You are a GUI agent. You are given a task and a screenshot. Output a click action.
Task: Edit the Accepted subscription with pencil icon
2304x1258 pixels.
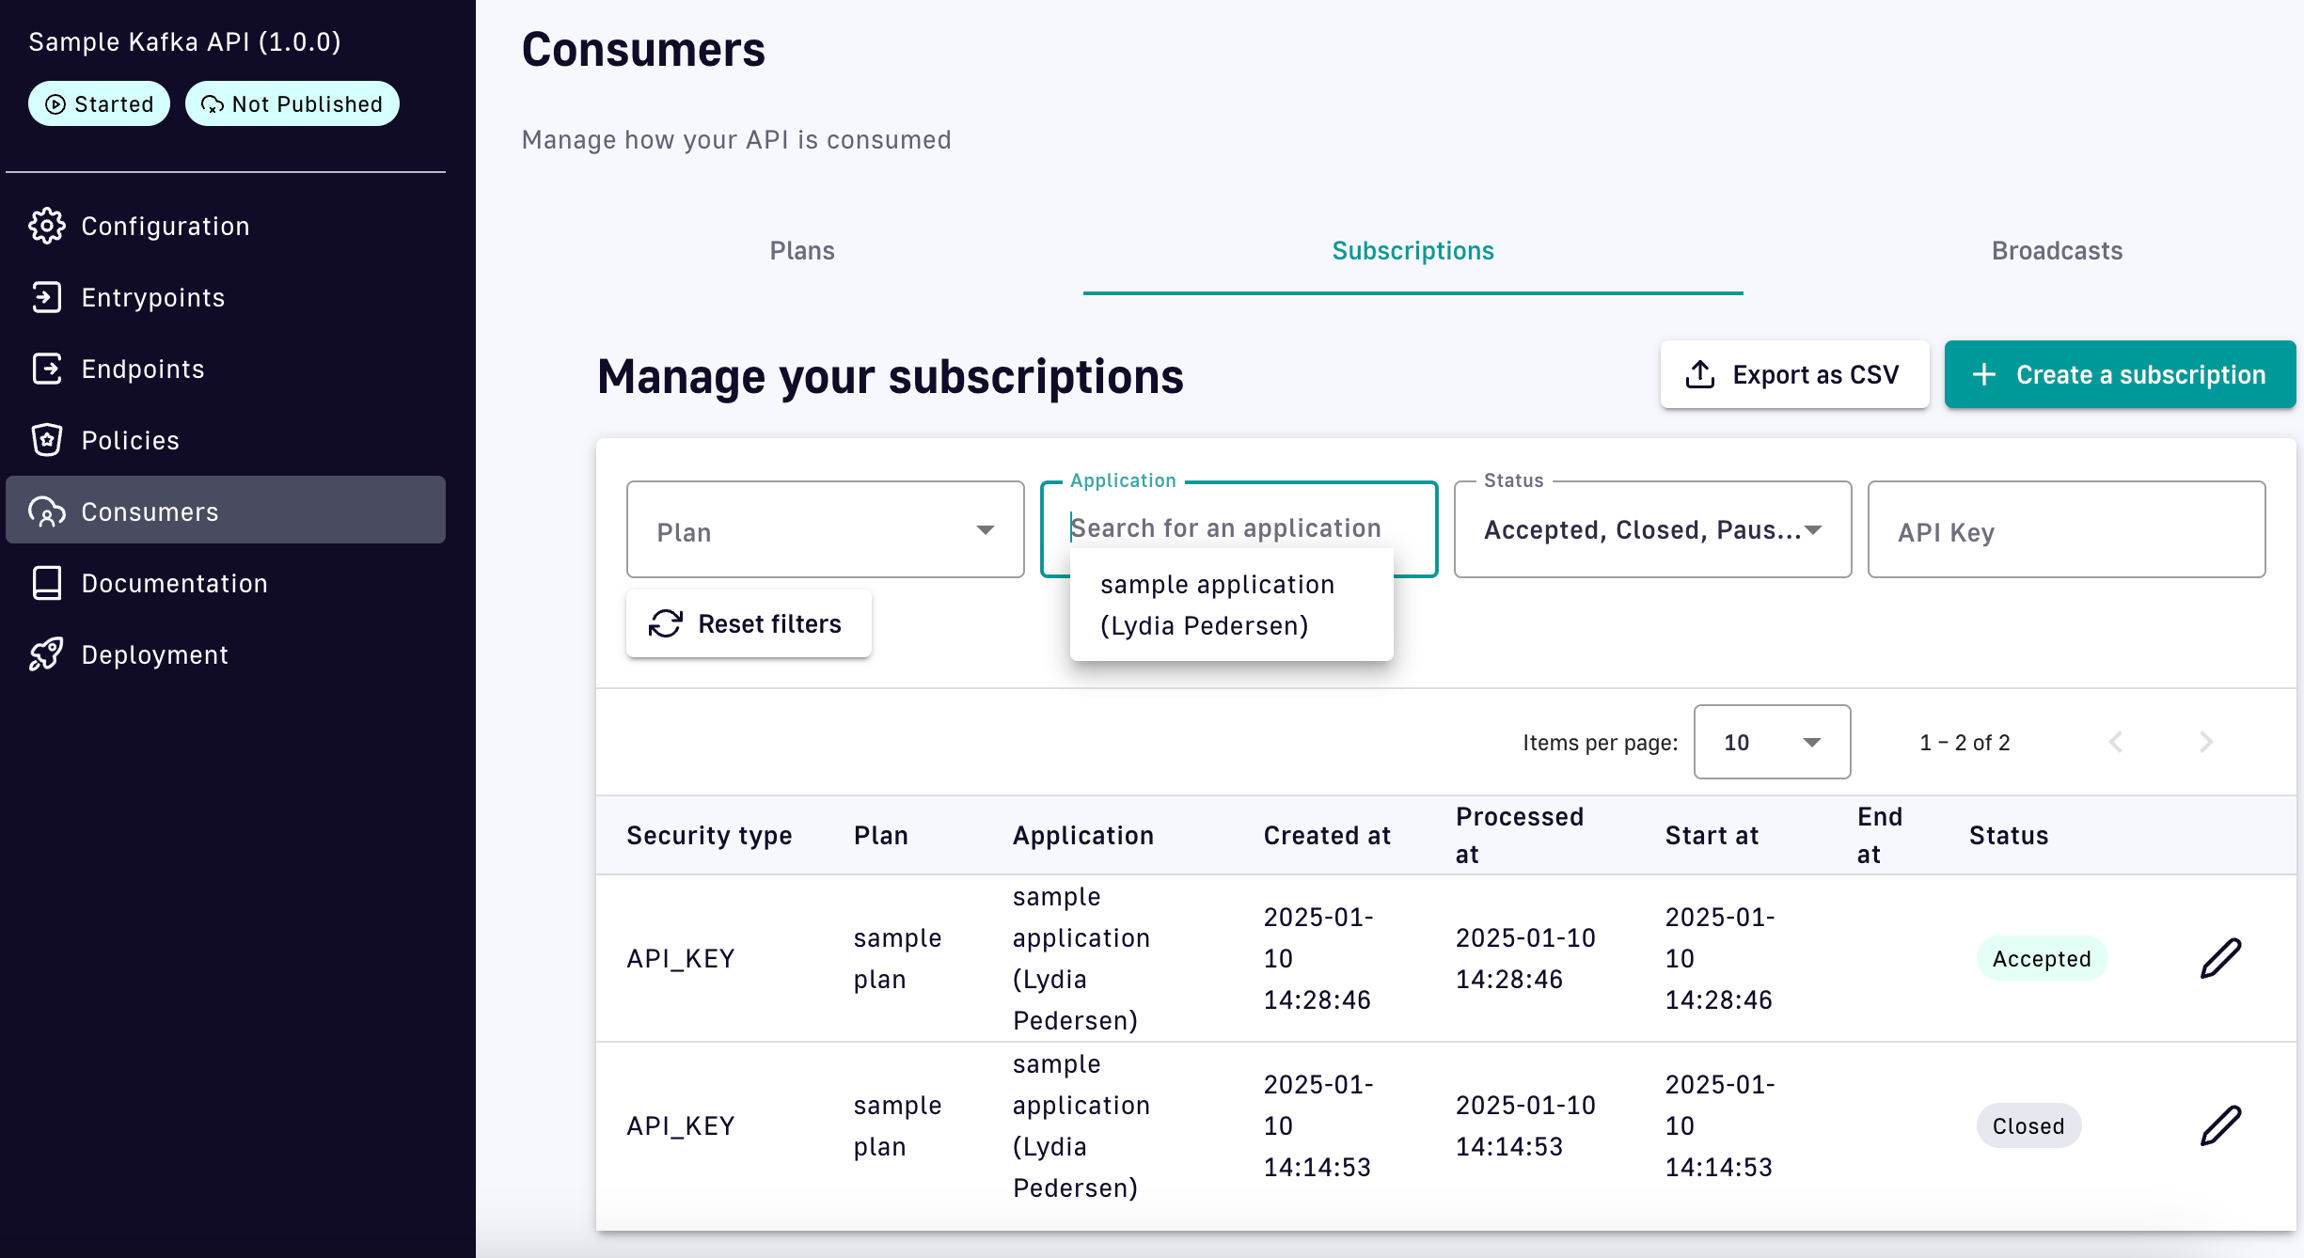pos(2220,958)
